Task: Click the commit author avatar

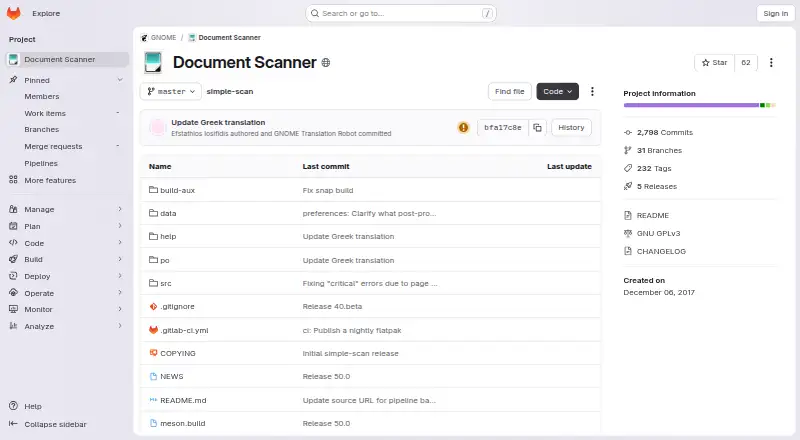Action: [x=158, y=128]
